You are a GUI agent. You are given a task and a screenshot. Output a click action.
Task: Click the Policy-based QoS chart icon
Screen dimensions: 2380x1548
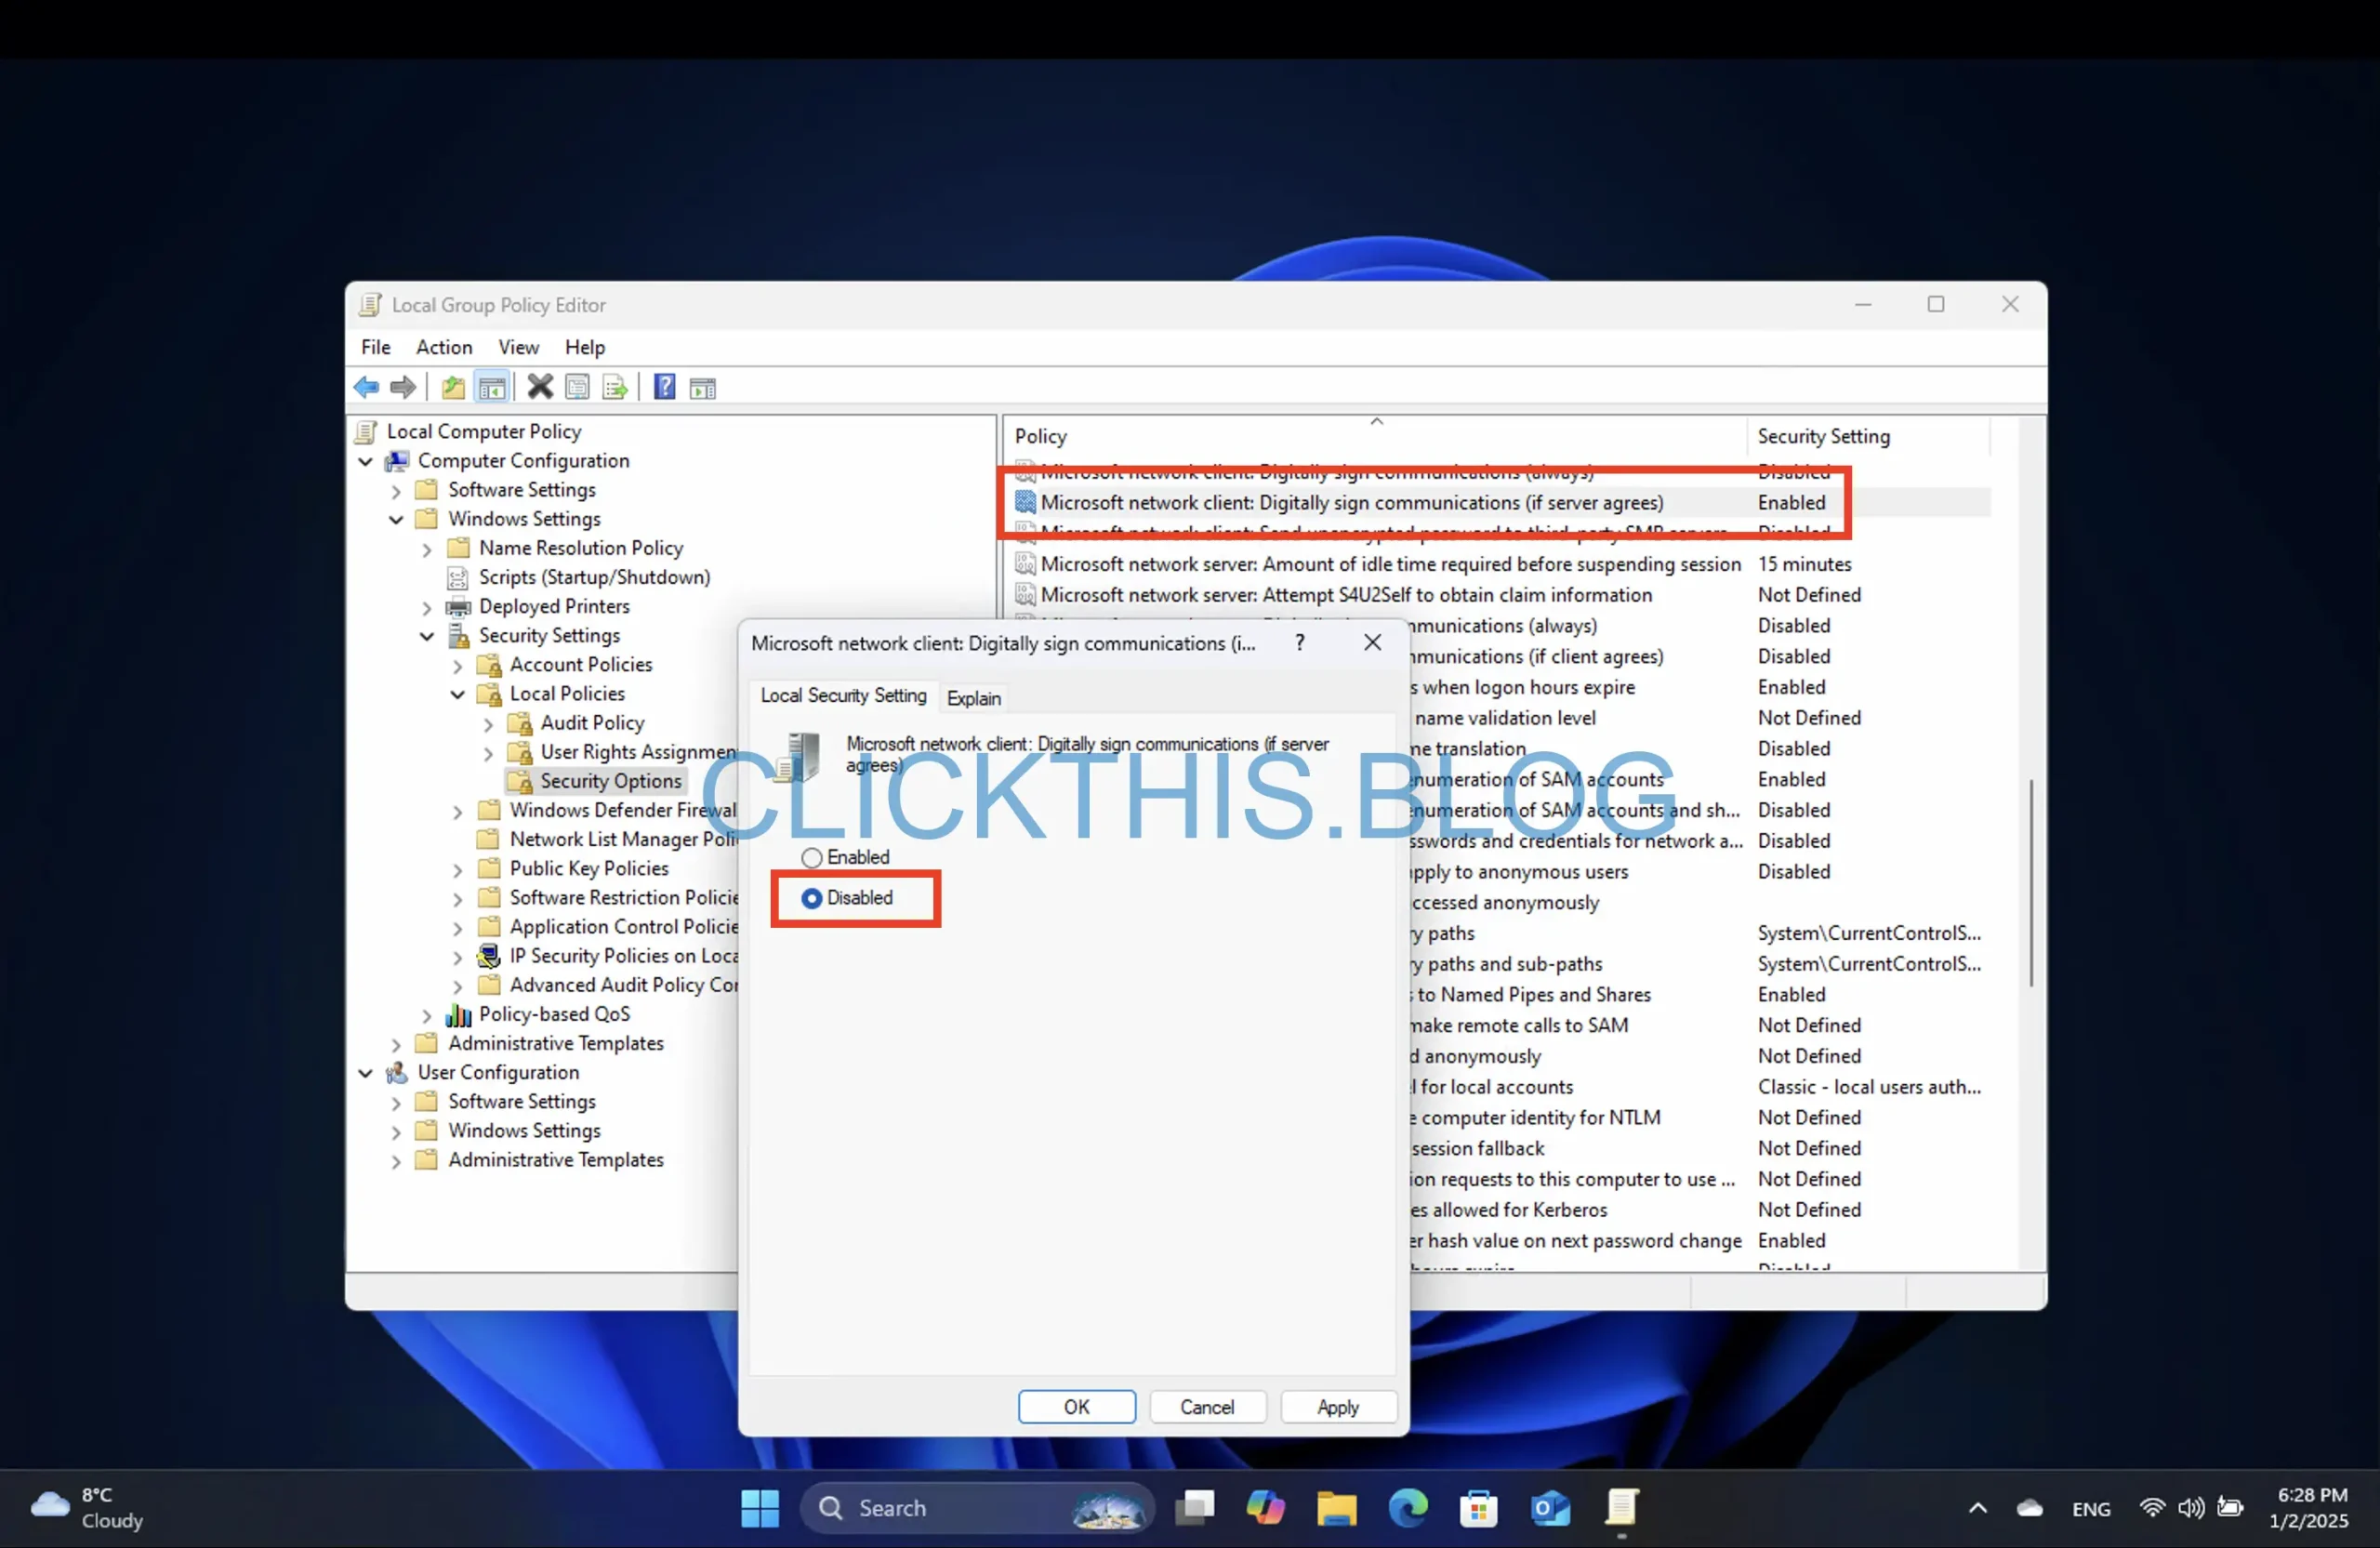coord(458,1014)
